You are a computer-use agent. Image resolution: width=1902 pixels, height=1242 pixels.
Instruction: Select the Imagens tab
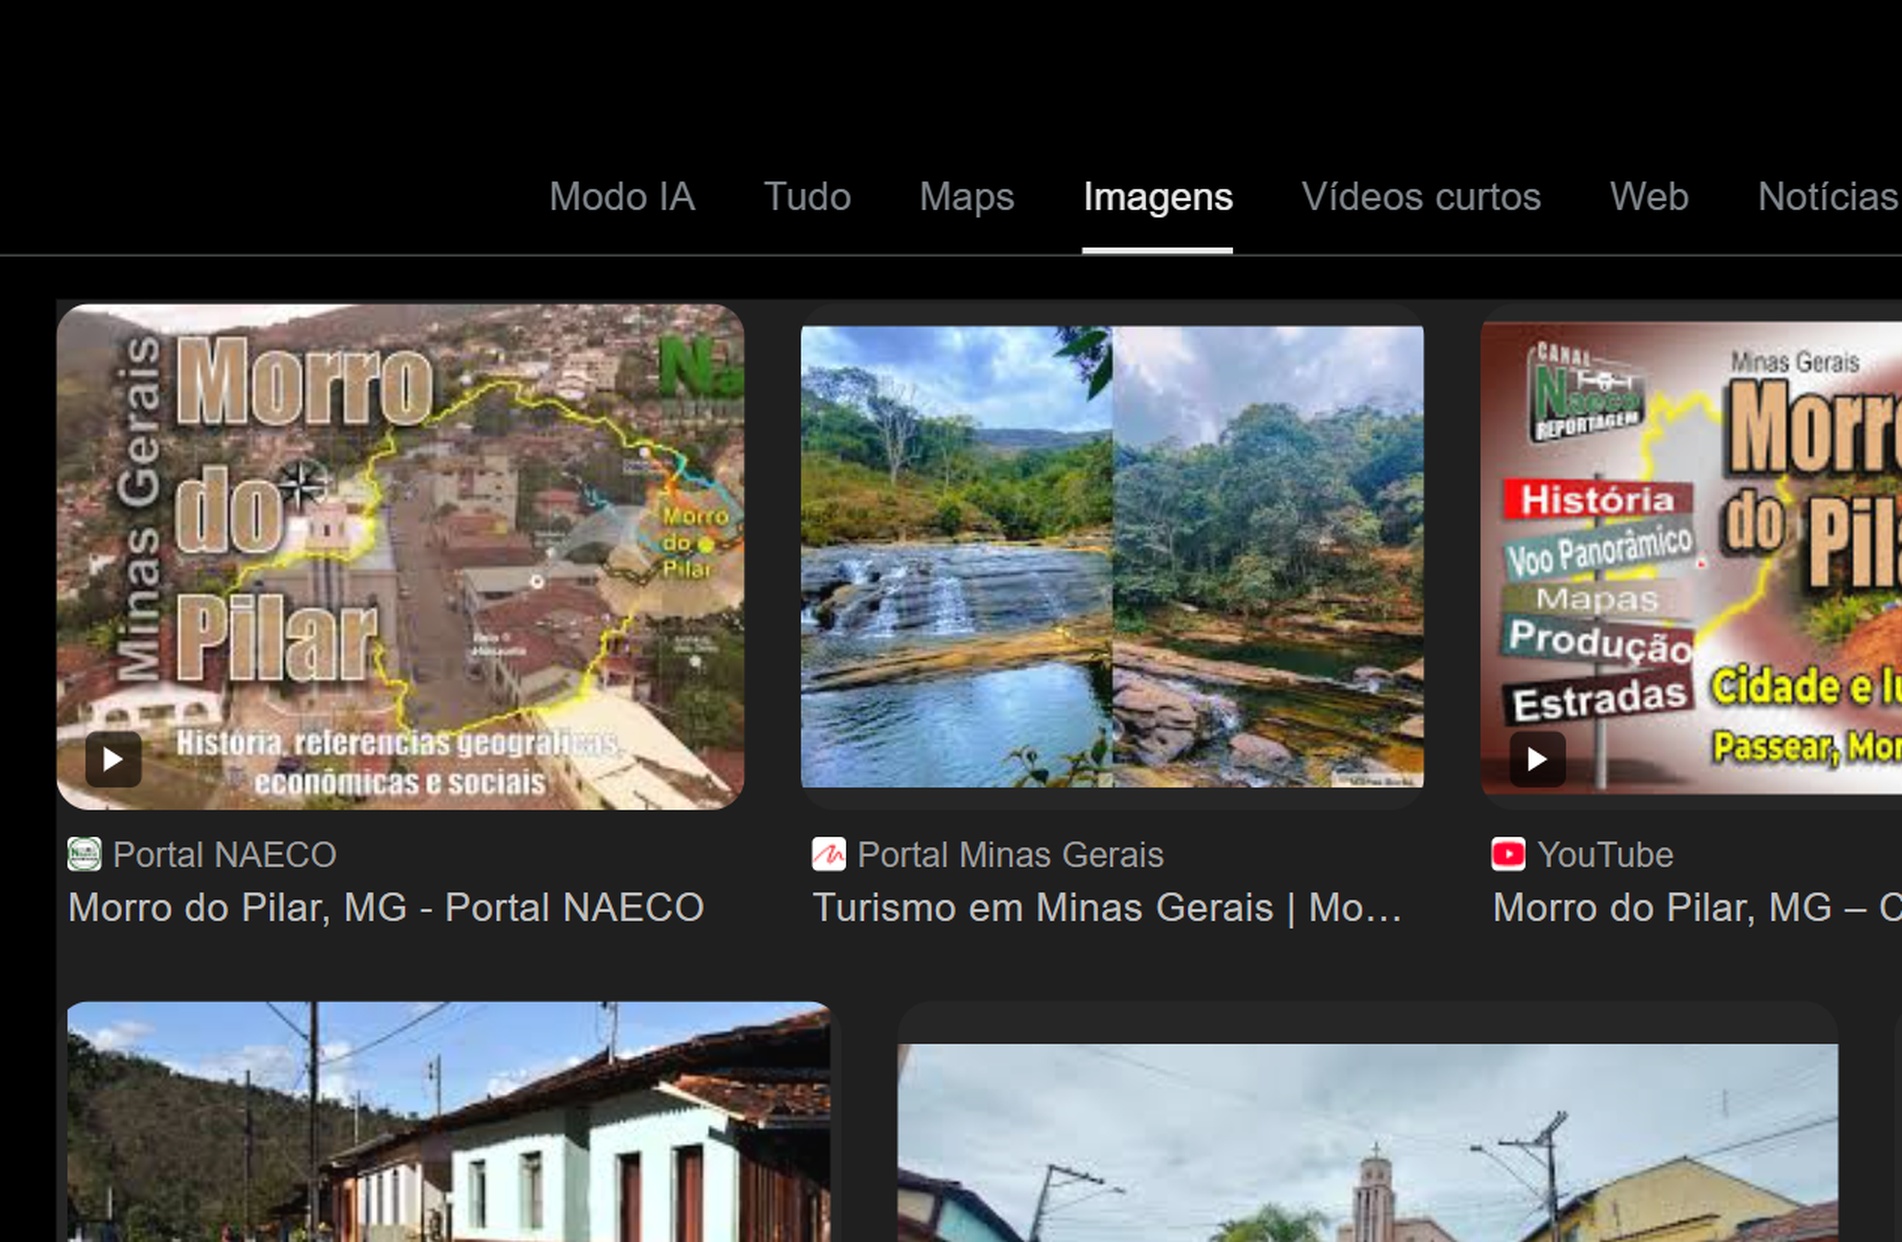1157,197
